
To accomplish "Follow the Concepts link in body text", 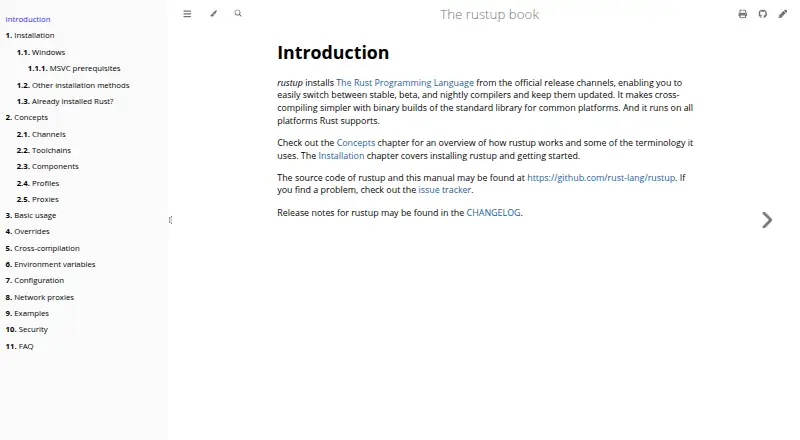I will pos(356,143).
